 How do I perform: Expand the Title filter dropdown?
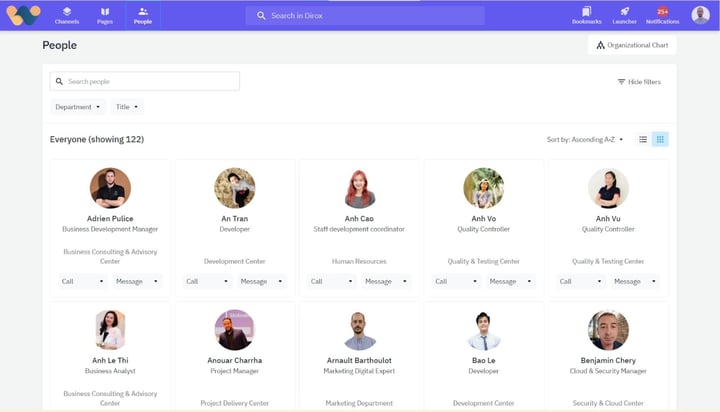coord(128,107)
